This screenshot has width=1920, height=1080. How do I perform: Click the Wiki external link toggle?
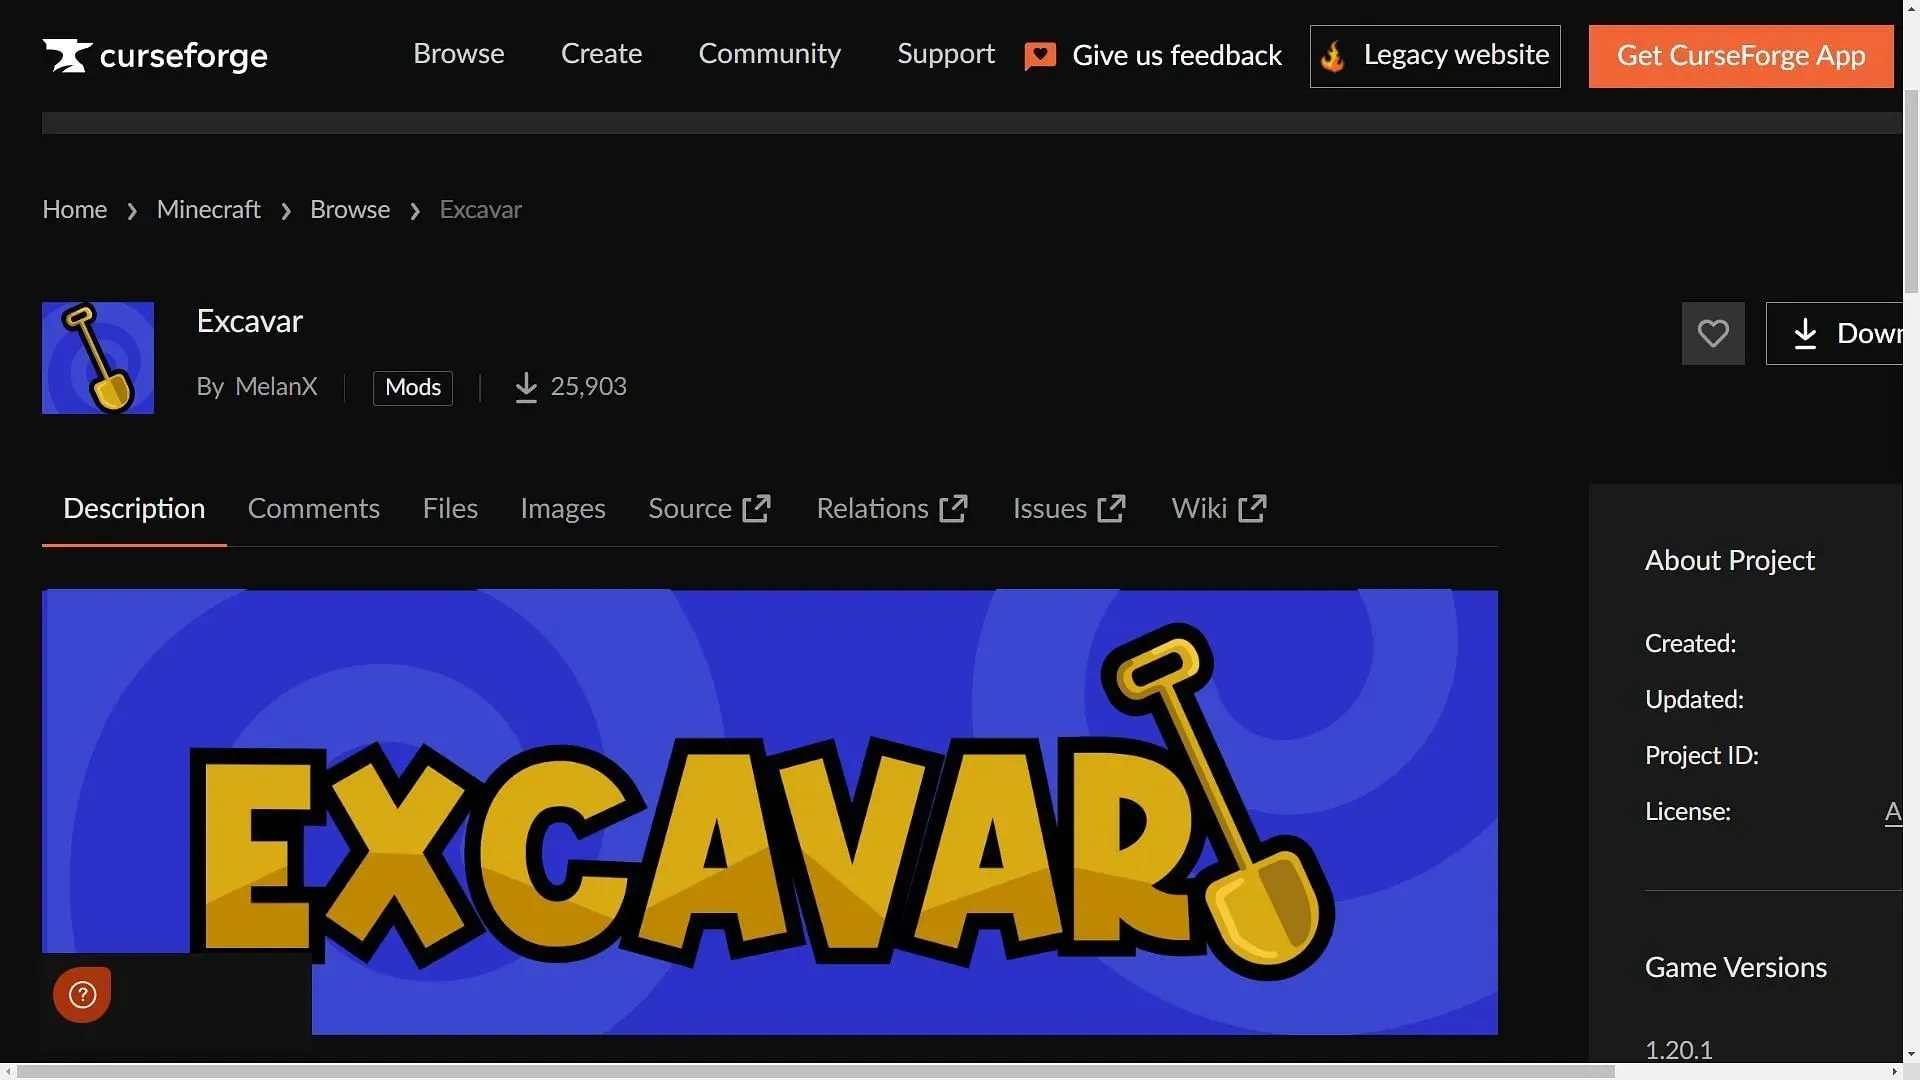coord(1220,509)
